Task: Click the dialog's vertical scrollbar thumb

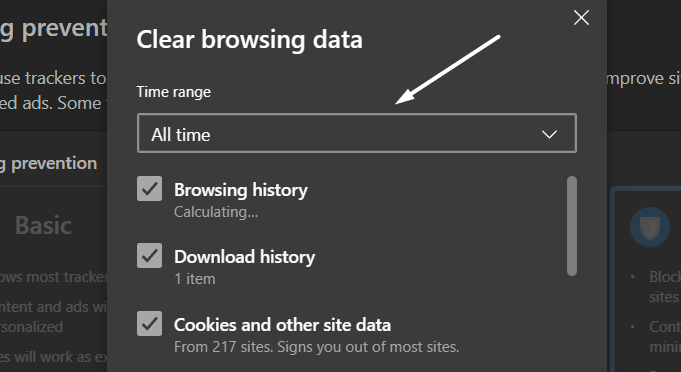Action: tap(572, 226)
